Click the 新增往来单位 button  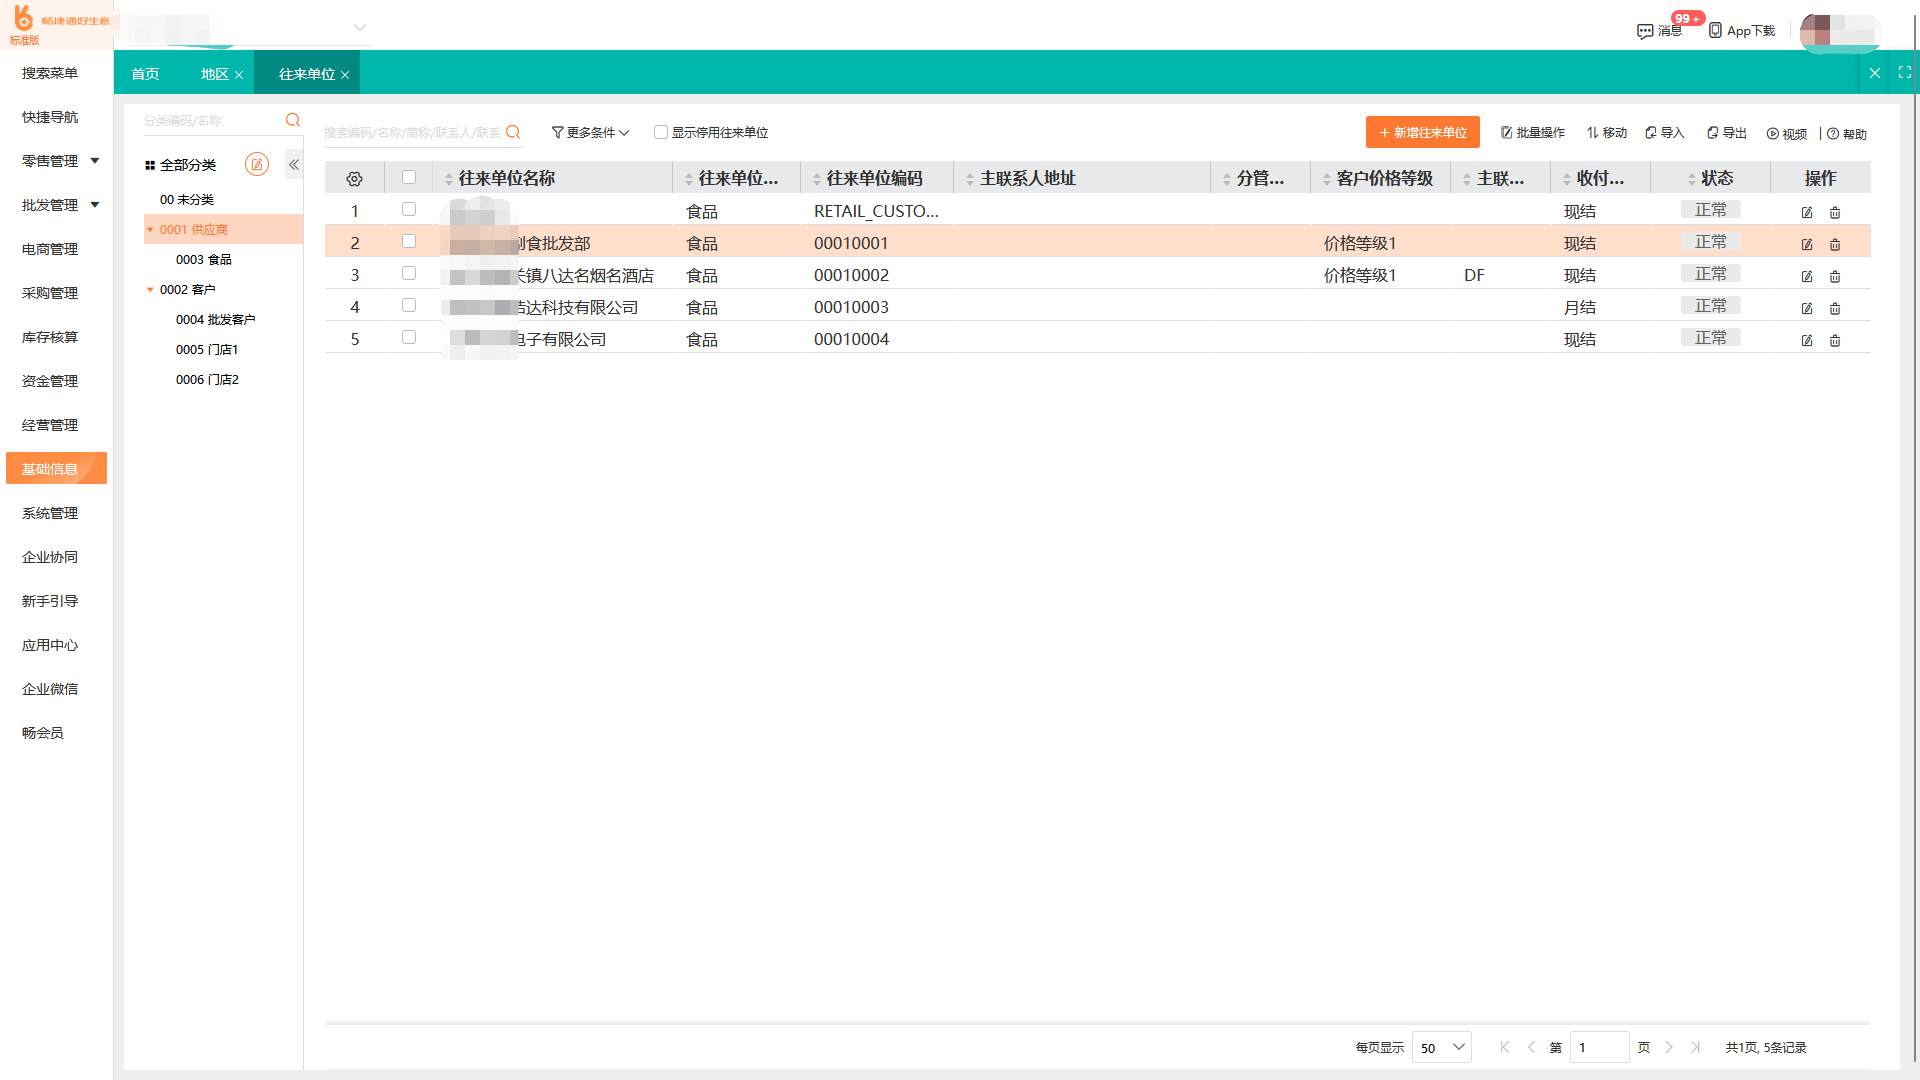point(1424,131)
